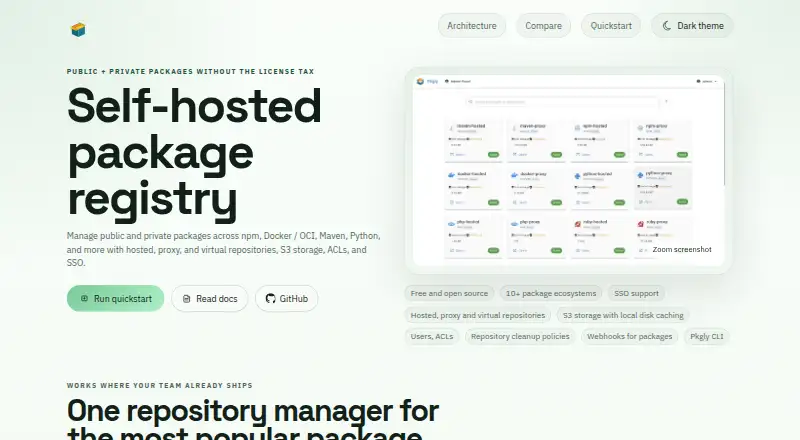The height and width of the screenshot is (440, 800).
Task: Click the Pkgly cube logo
Action: [x=78, y=30]
